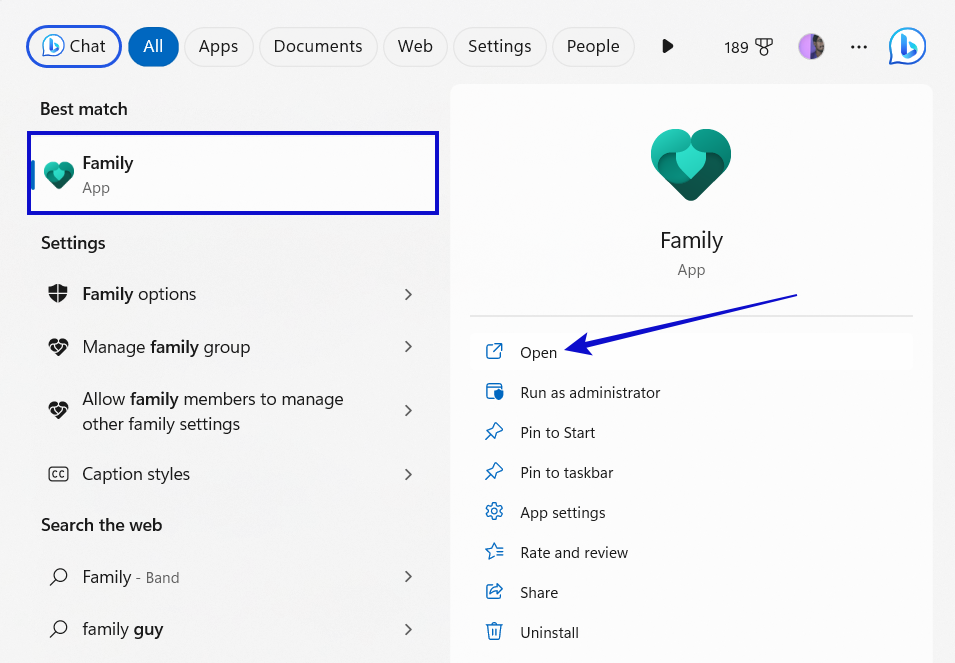Viewport: 955px width, 663px height.
Task: Expand chevron for Allow family members result
Action: [x=408, y=411]
